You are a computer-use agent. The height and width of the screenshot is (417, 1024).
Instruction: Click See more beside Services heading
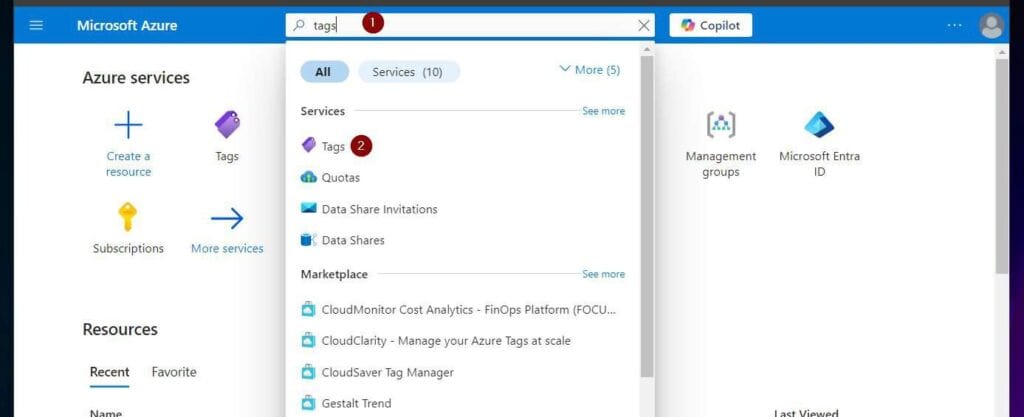603,111
